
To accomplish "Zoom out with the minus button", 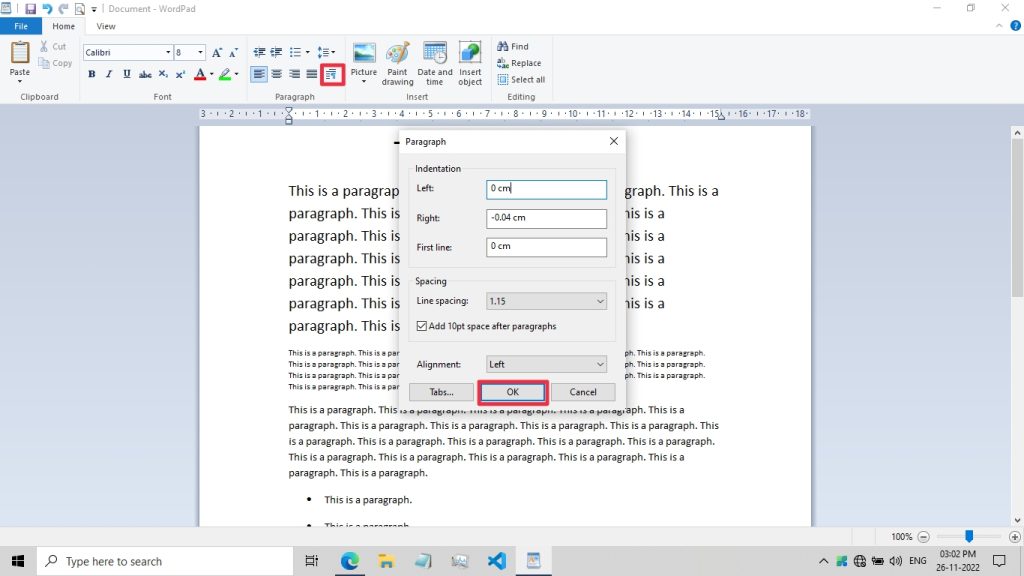I will (923, 537).
